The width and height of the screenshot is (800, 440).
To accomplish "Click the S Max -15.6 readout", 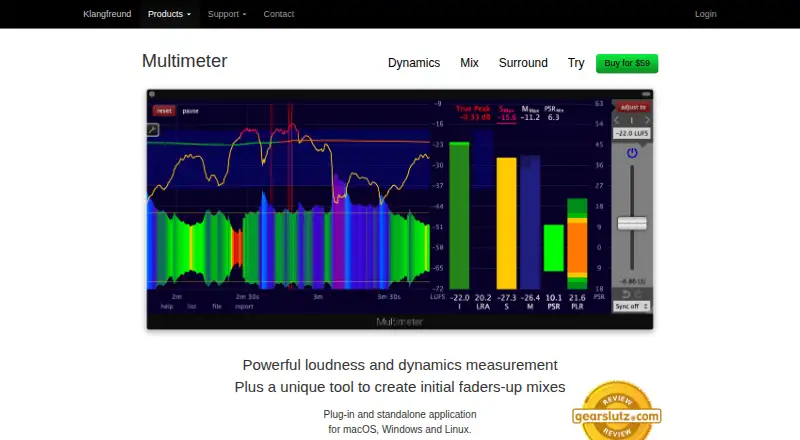I will point(507,113).
